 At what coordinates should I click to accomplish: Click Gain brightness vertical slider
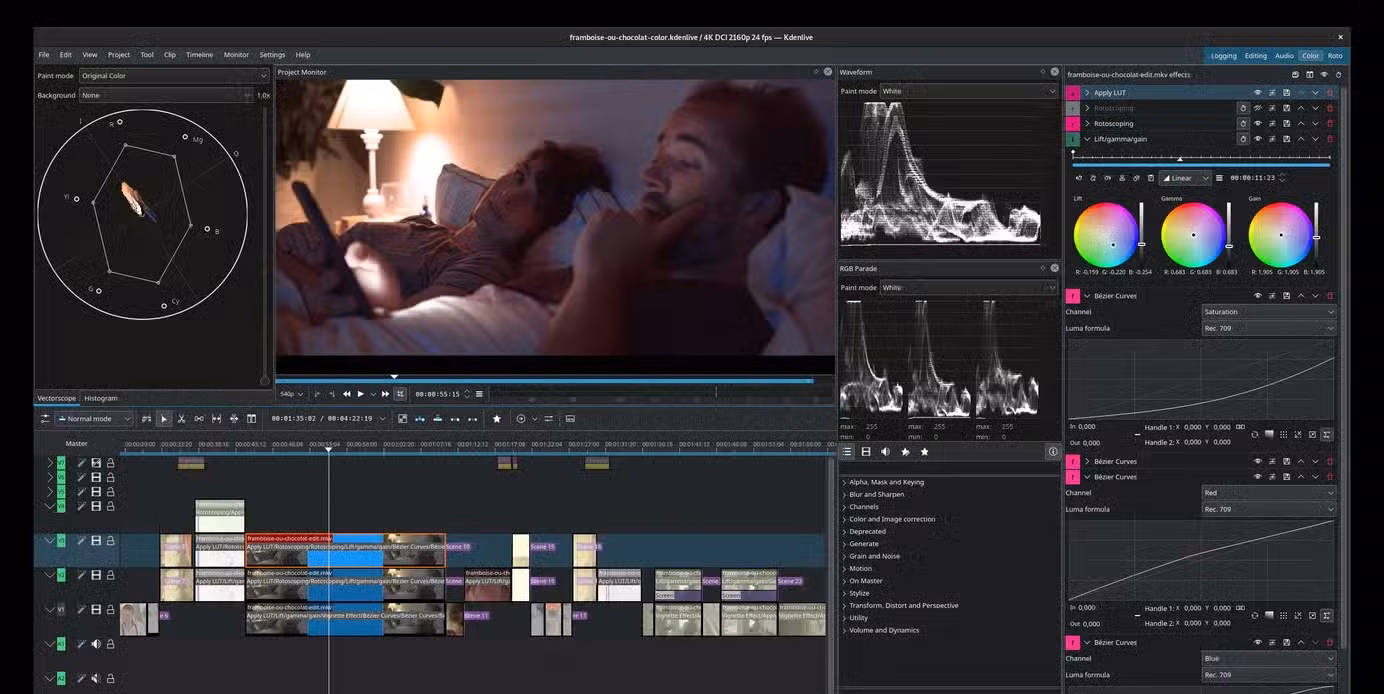[1316, 235]
